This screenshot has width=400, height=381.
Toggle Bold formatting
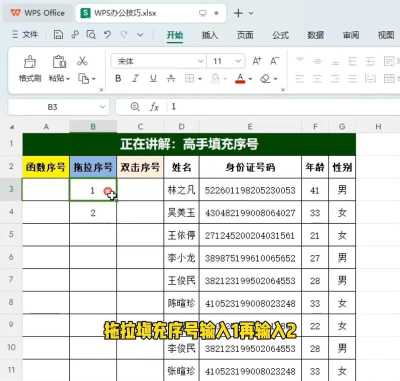(x=118, y=79)
